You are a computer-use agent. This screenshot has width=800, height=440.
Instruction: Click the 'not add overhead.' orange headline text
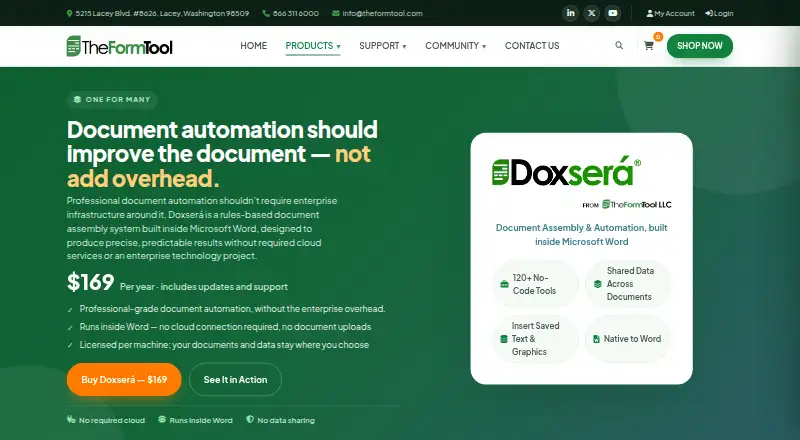click(218, 166)
